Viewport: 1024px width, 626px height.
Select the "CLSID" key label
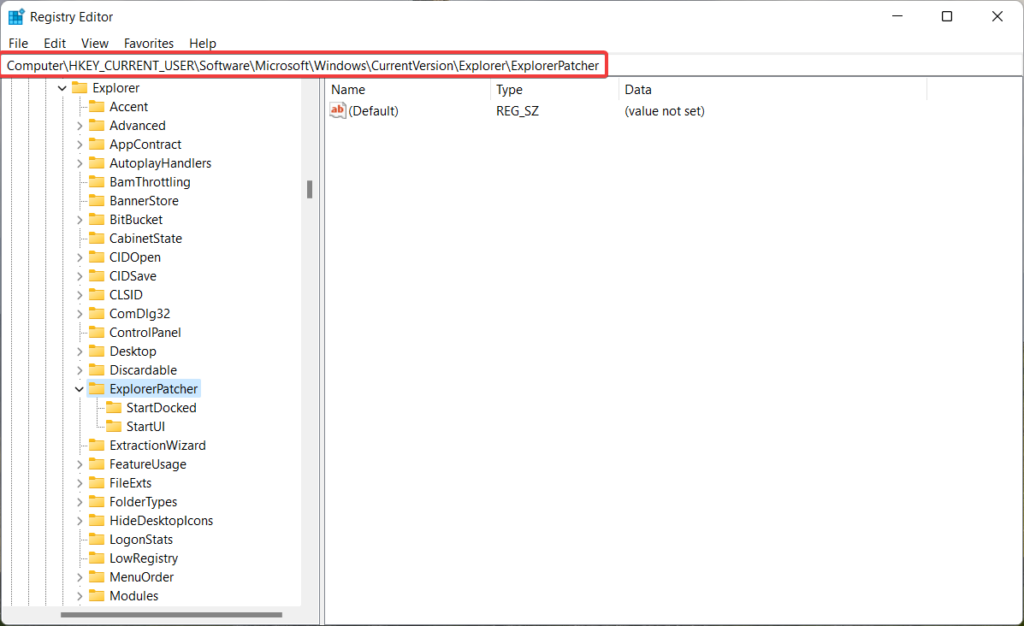click(126, 294)
